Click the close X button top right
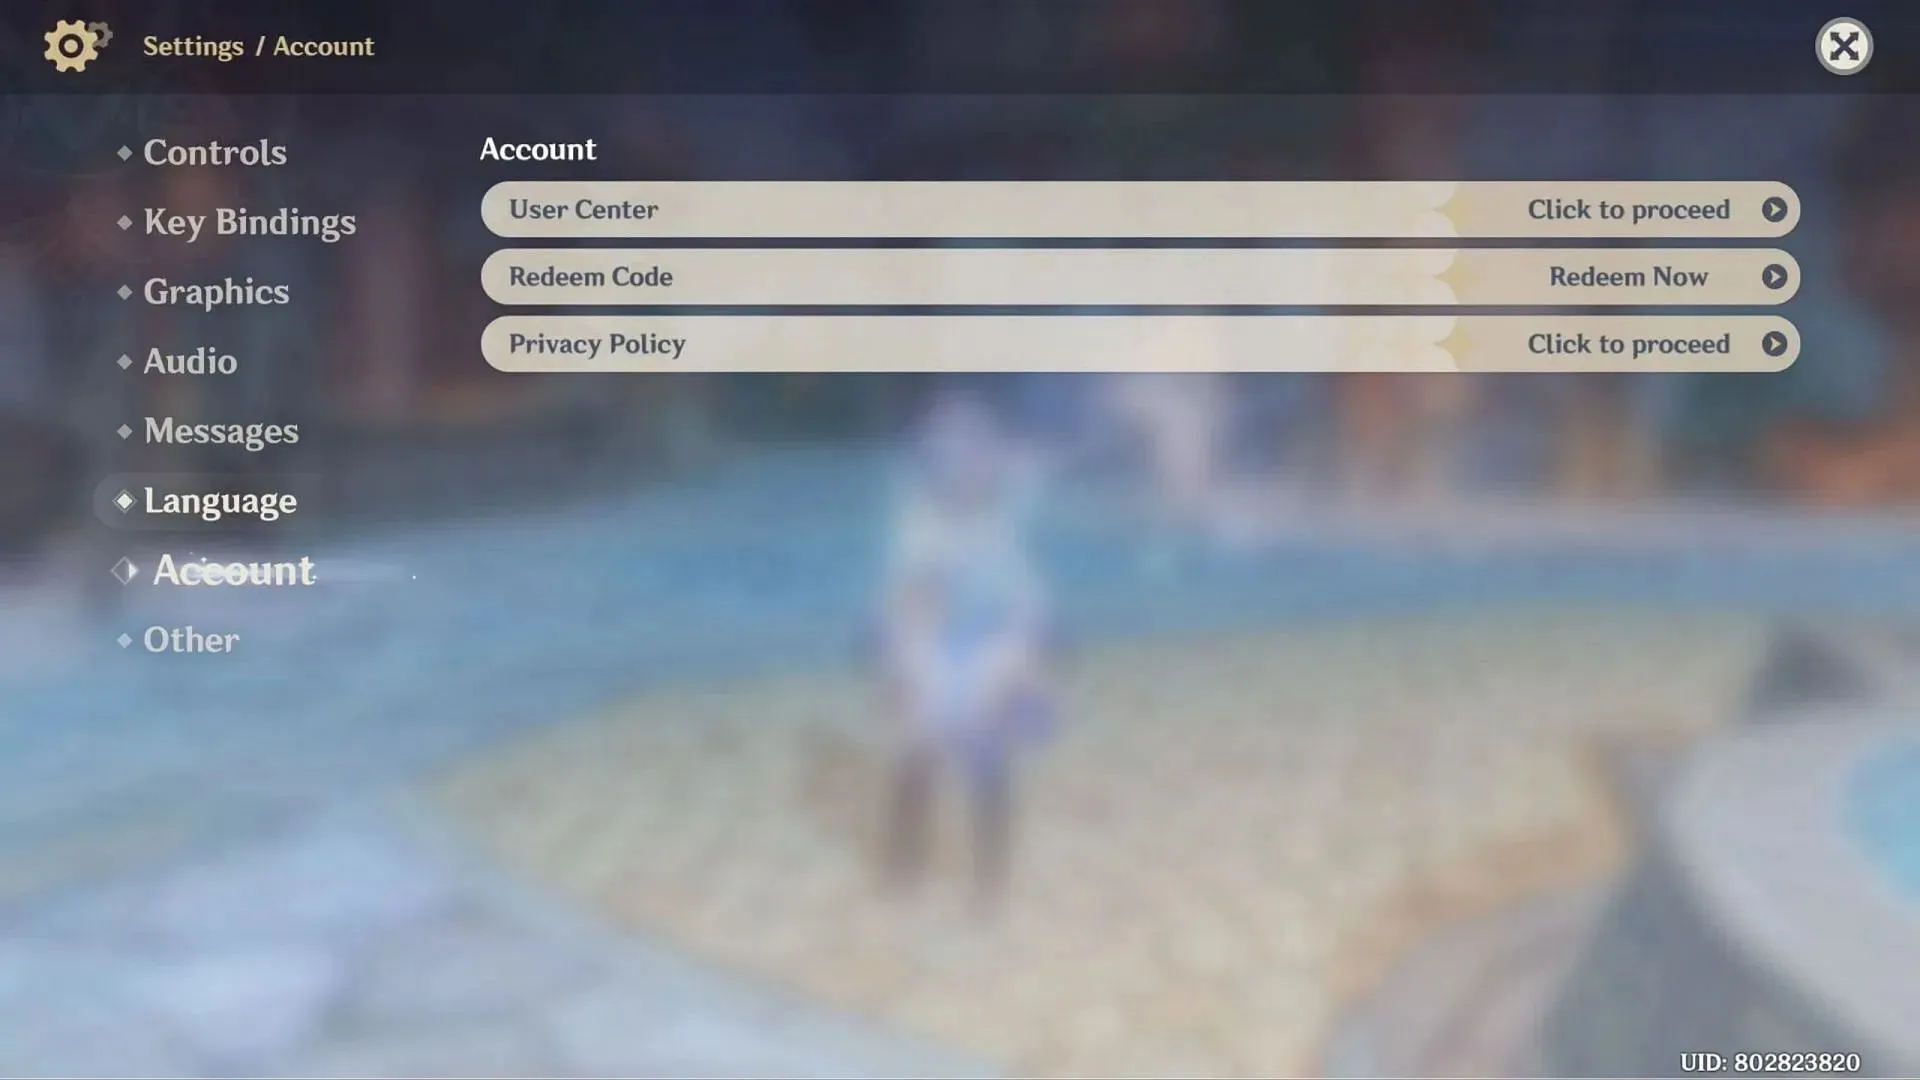 pos(1845,45)
